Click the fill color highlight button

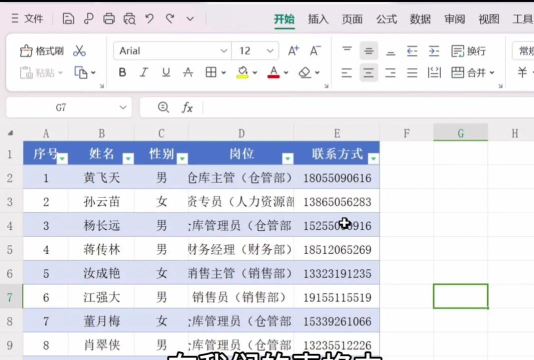pos(242,72)
